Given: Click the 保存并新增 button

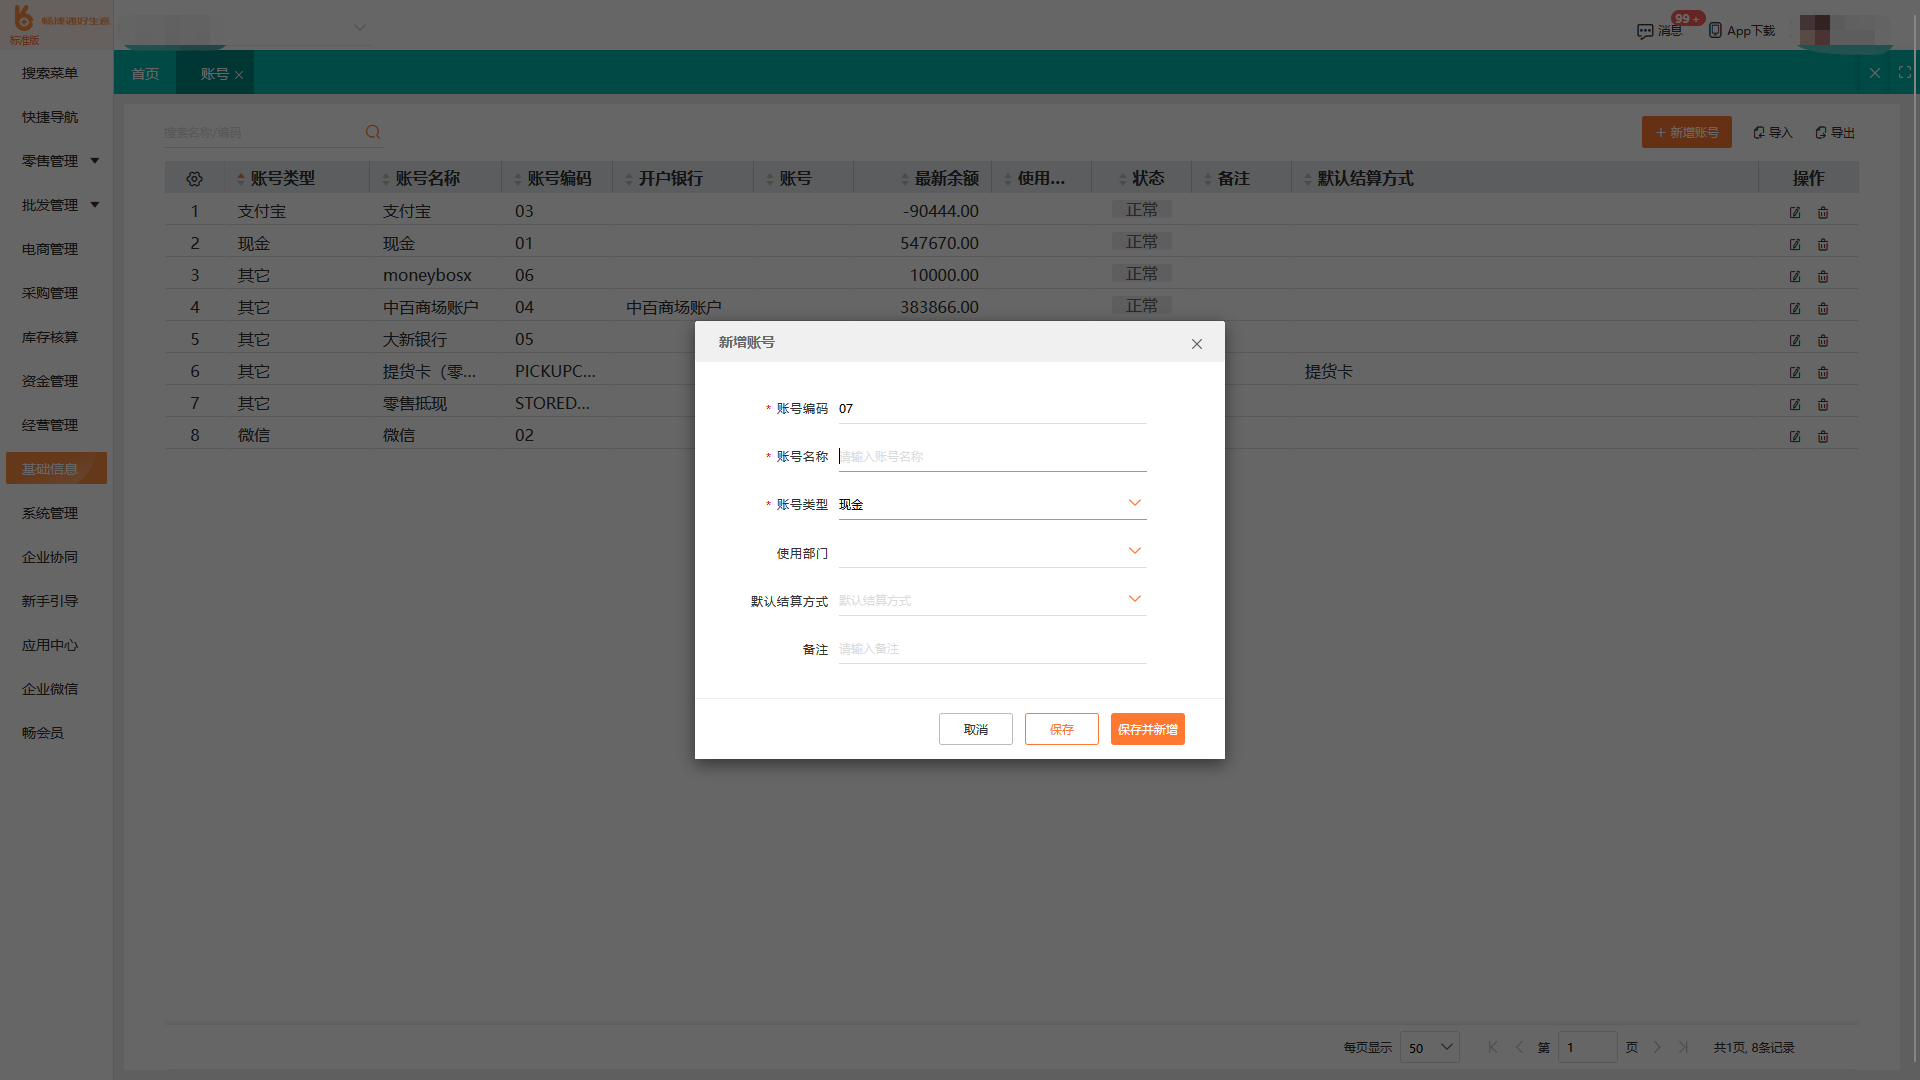Looking at the screenshot, I should coord(1147,729).
